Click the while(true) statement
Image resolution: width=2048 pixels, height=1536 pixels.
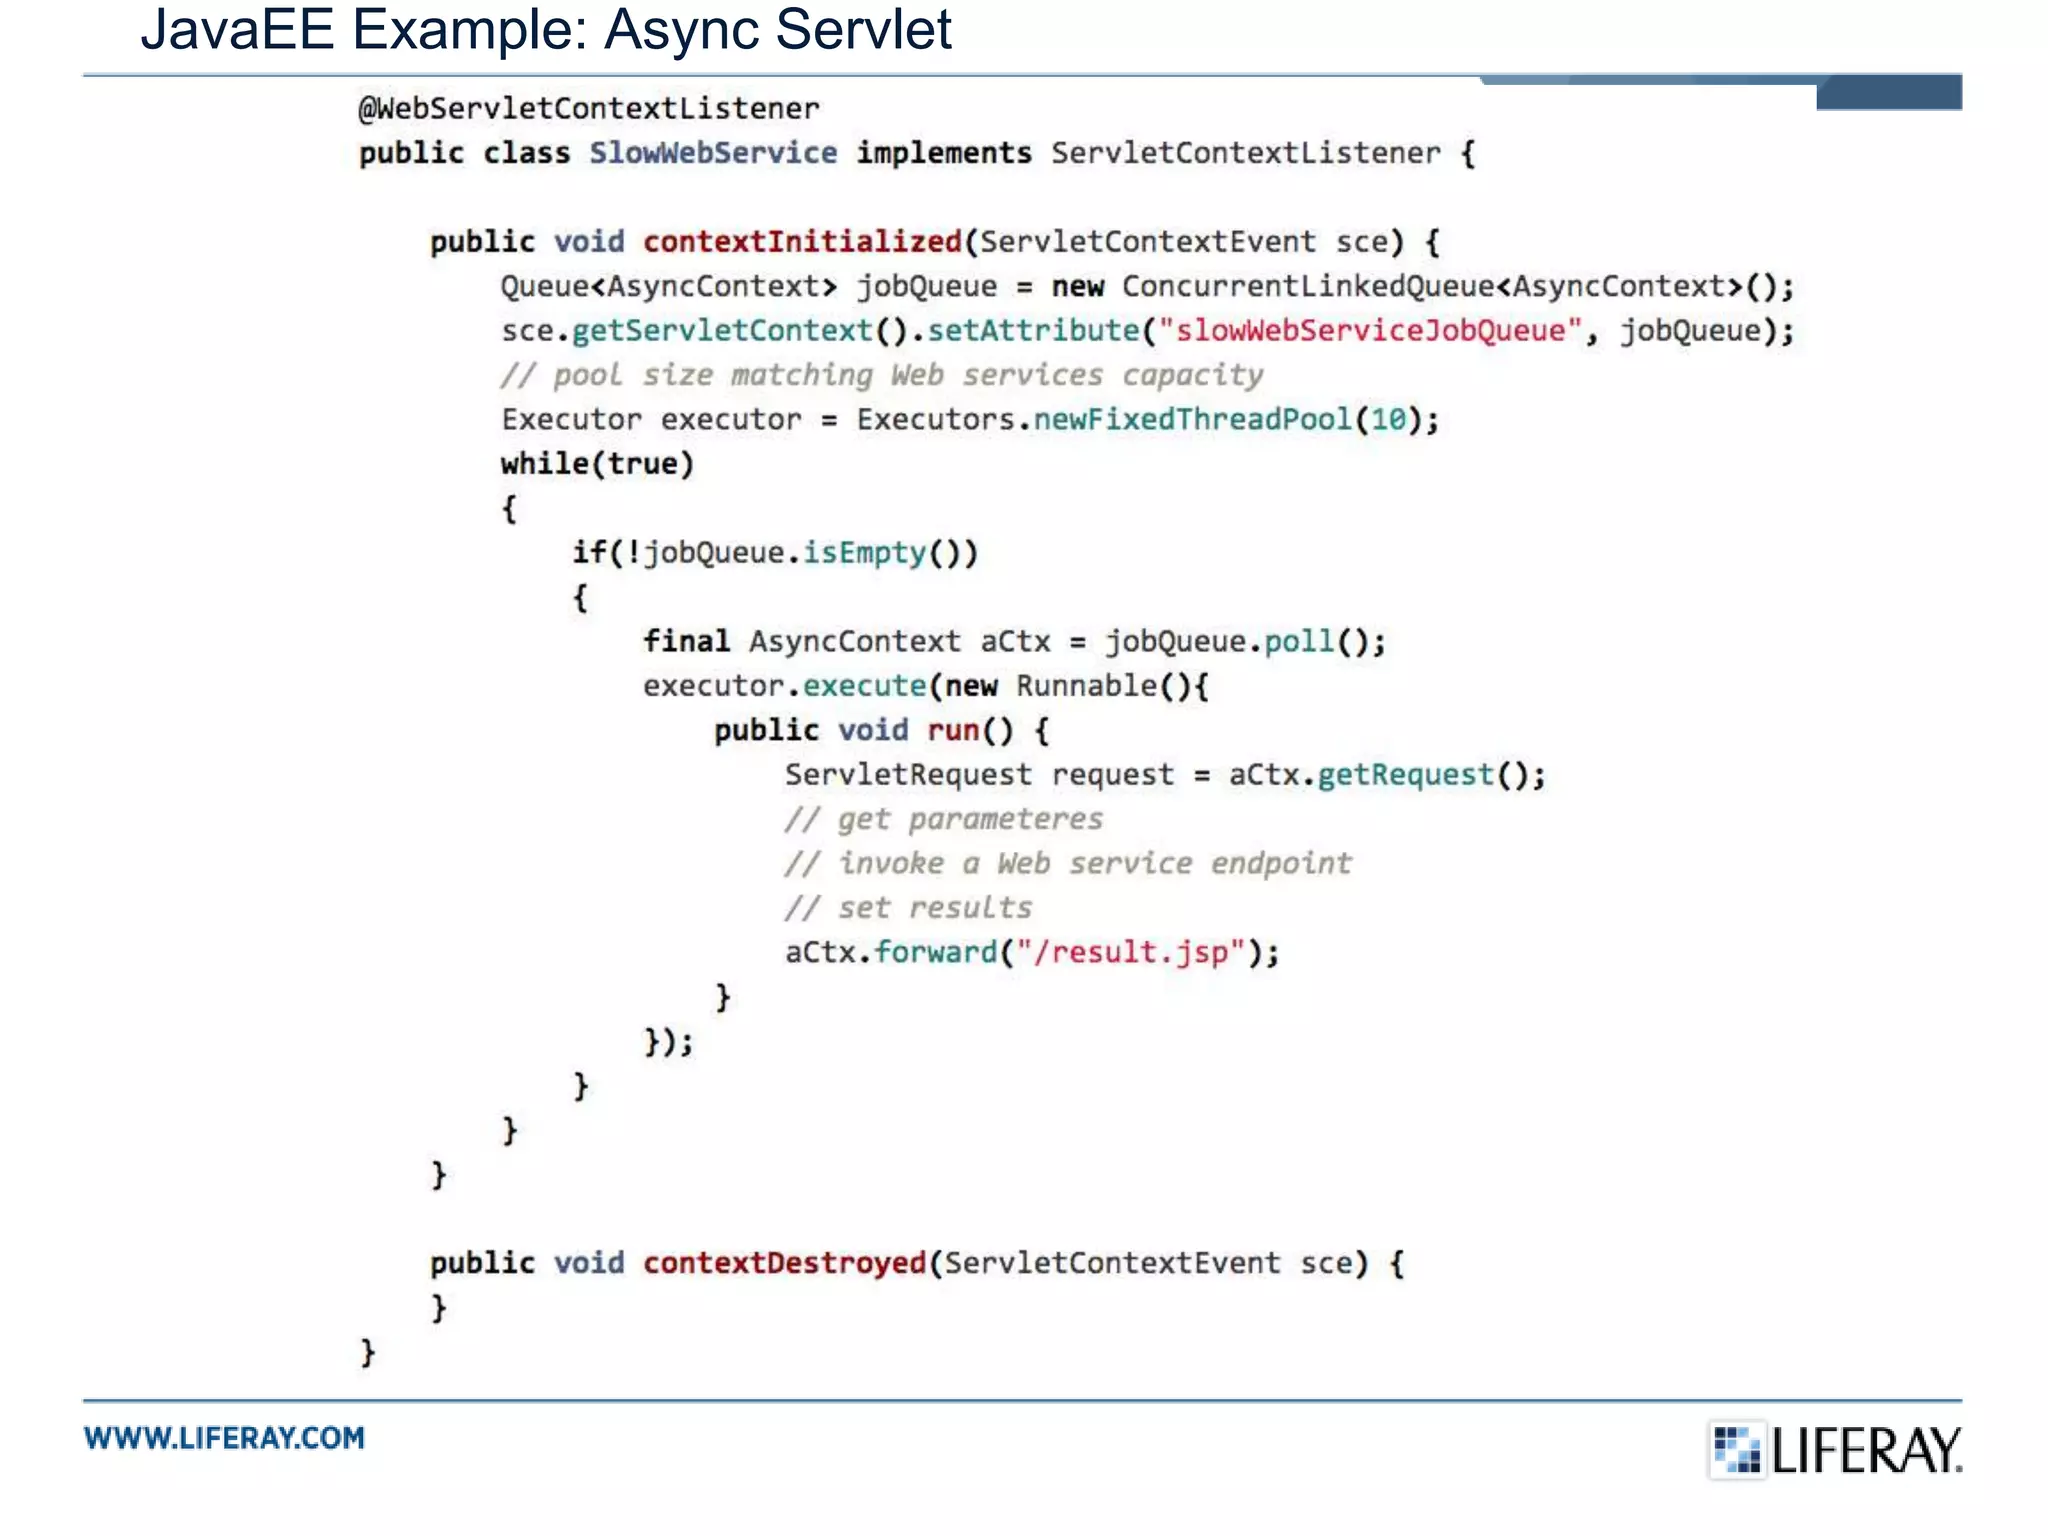597,464
